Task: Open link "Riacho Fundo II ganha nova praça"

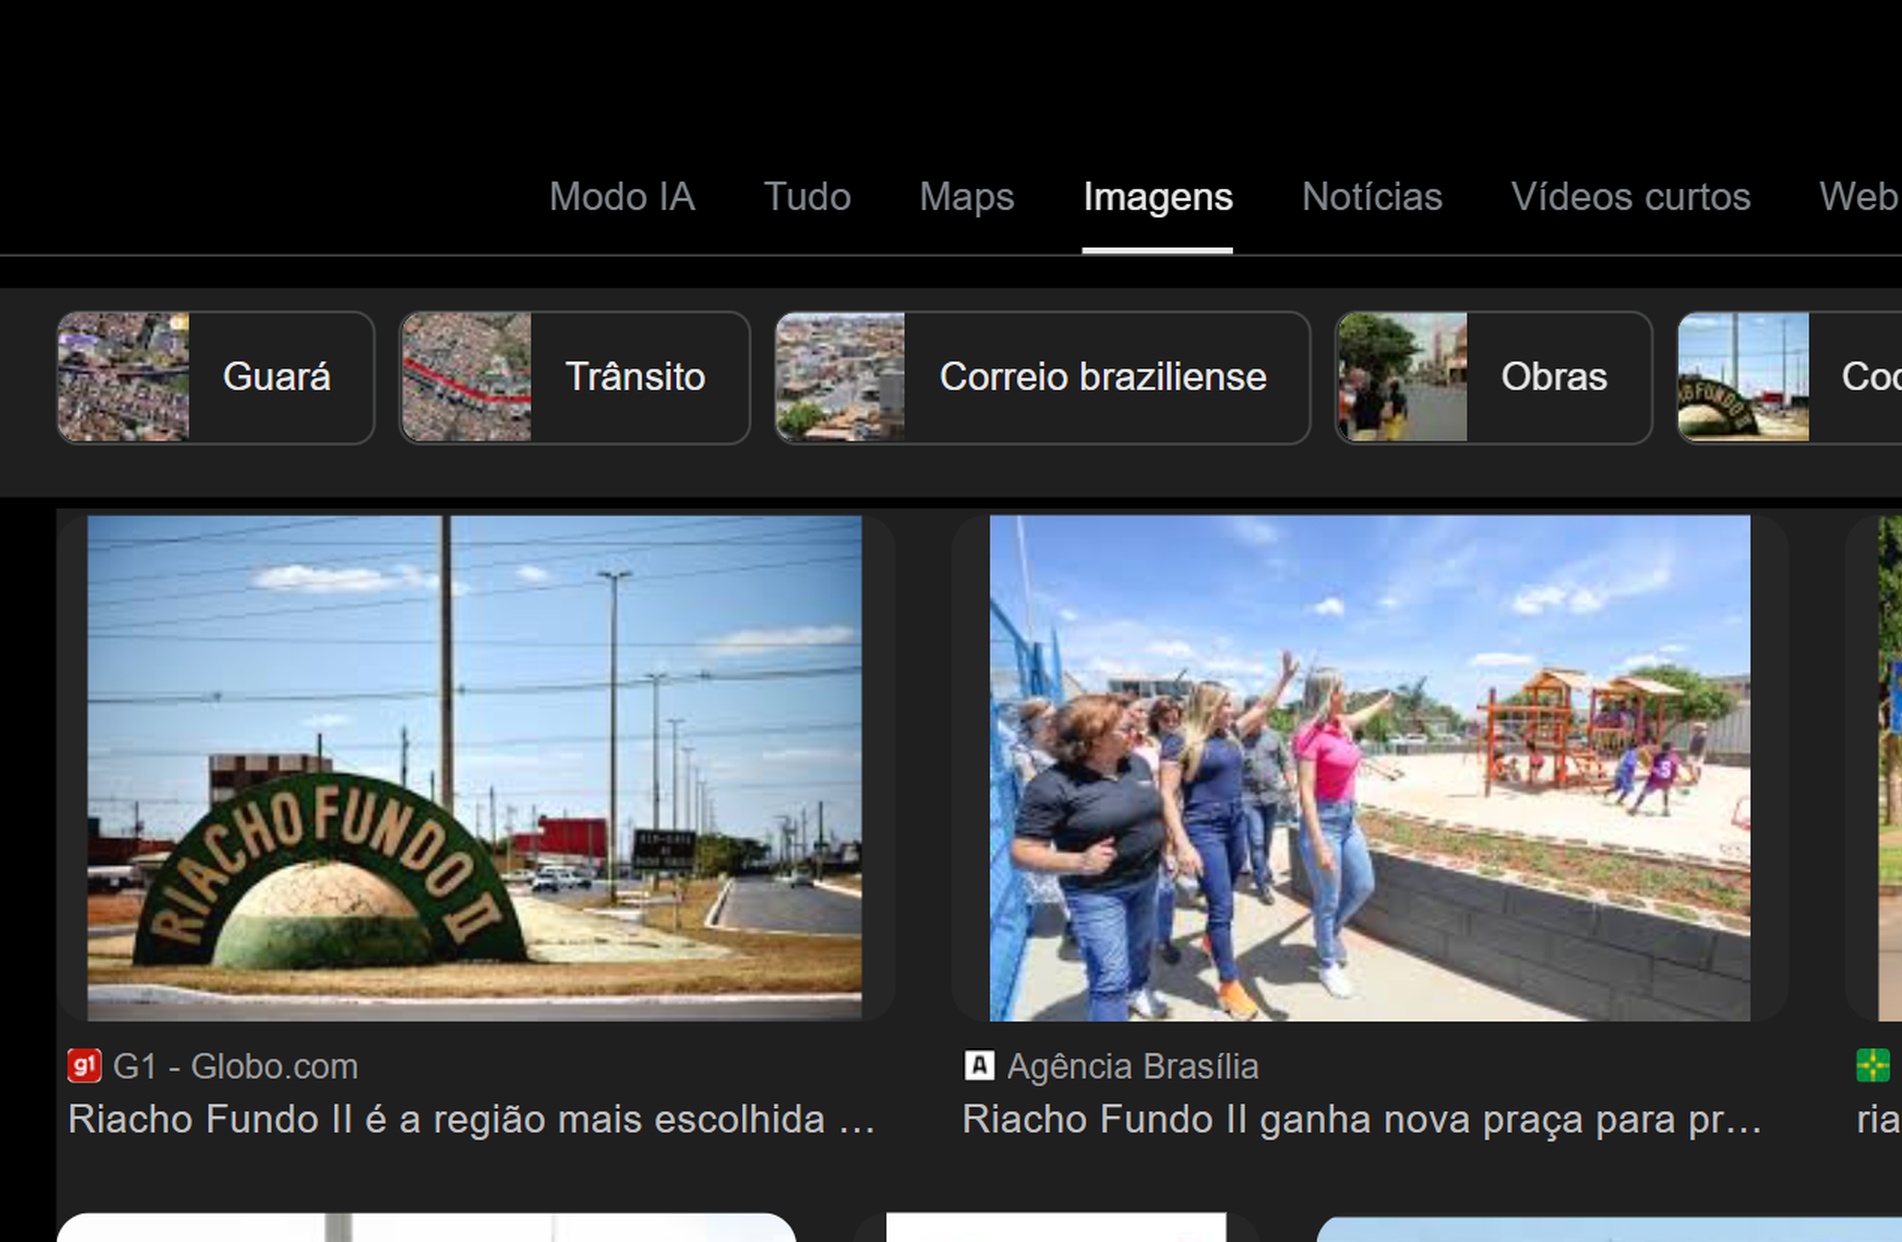Action: pyautogui.click(x=1360, y=1119)
